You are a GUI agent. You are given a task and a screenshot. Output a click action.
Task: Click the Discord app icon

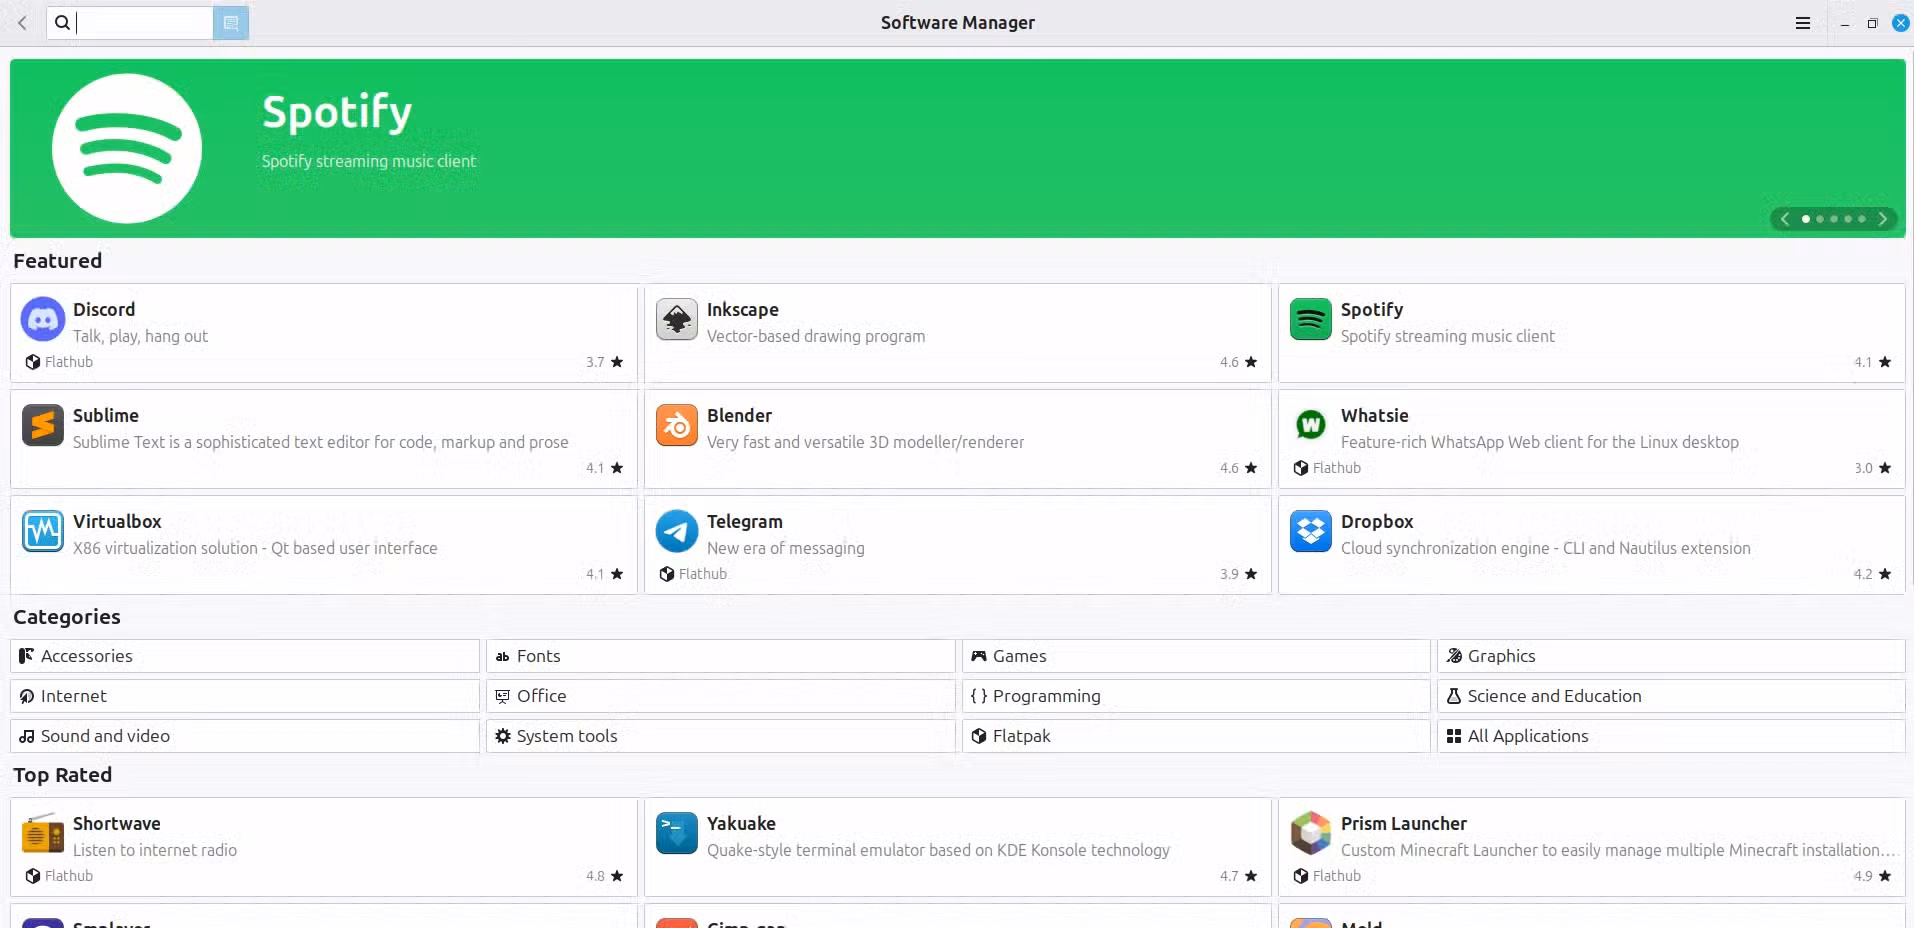[43, 320]
